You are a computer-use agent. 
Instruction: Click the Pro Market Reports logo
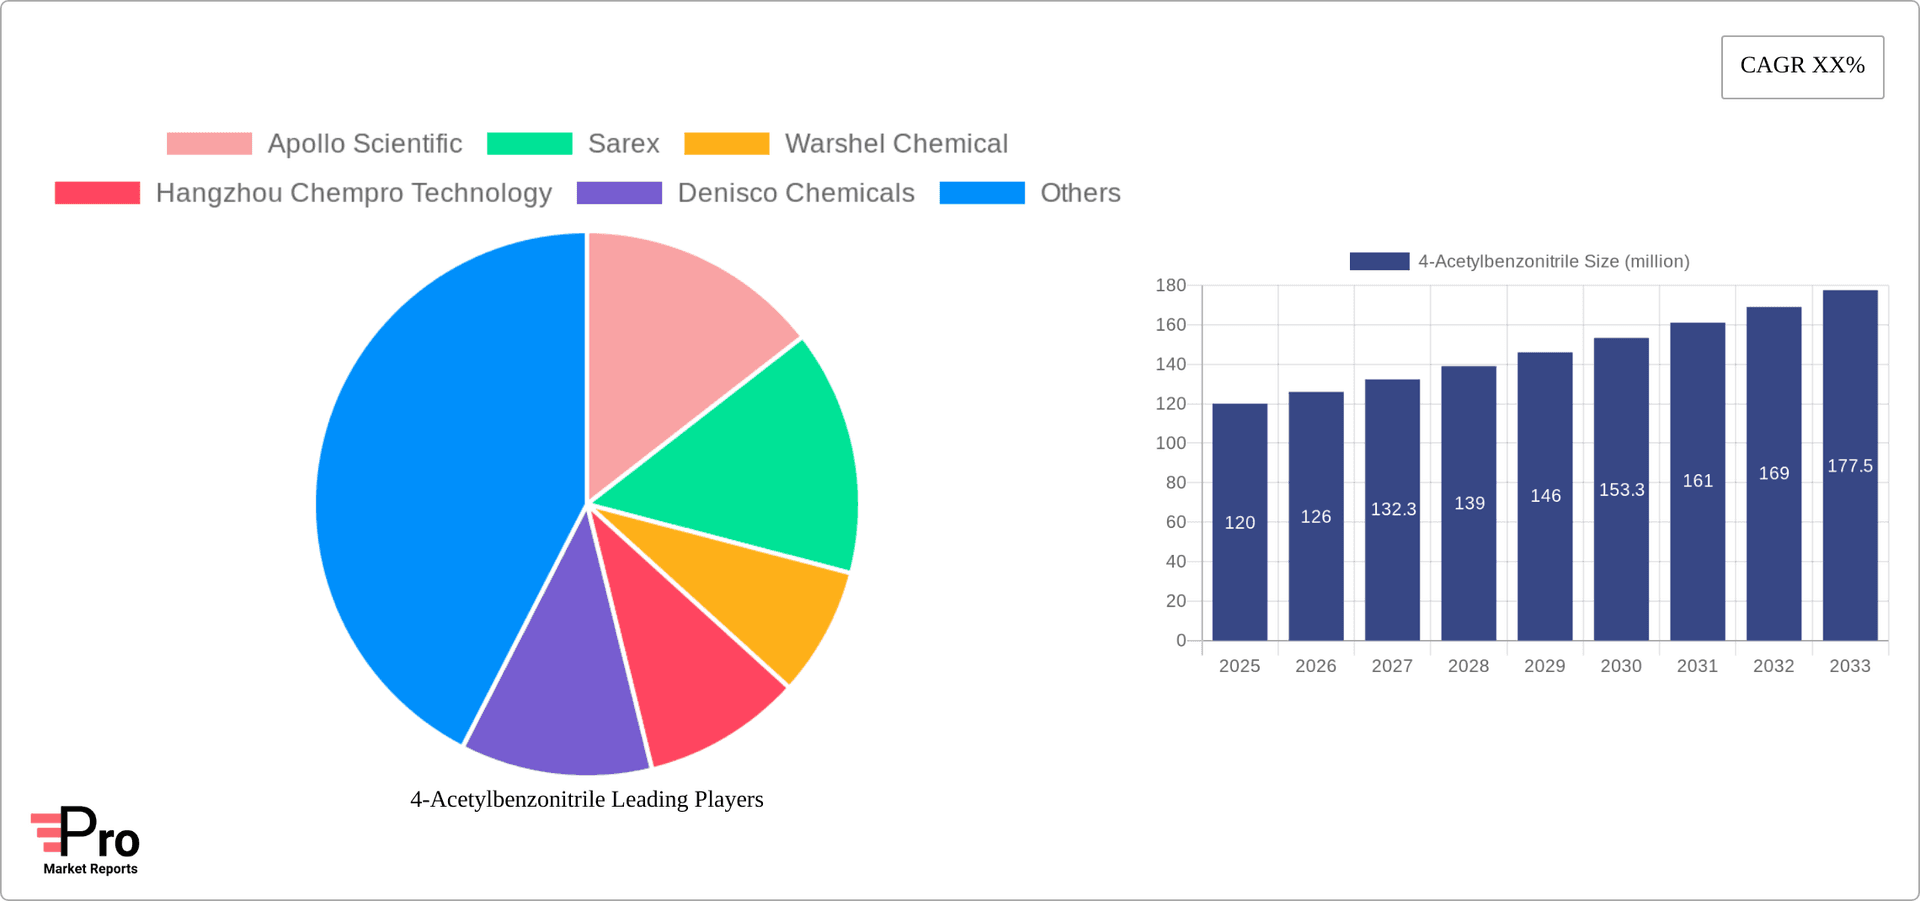[85, 838]
